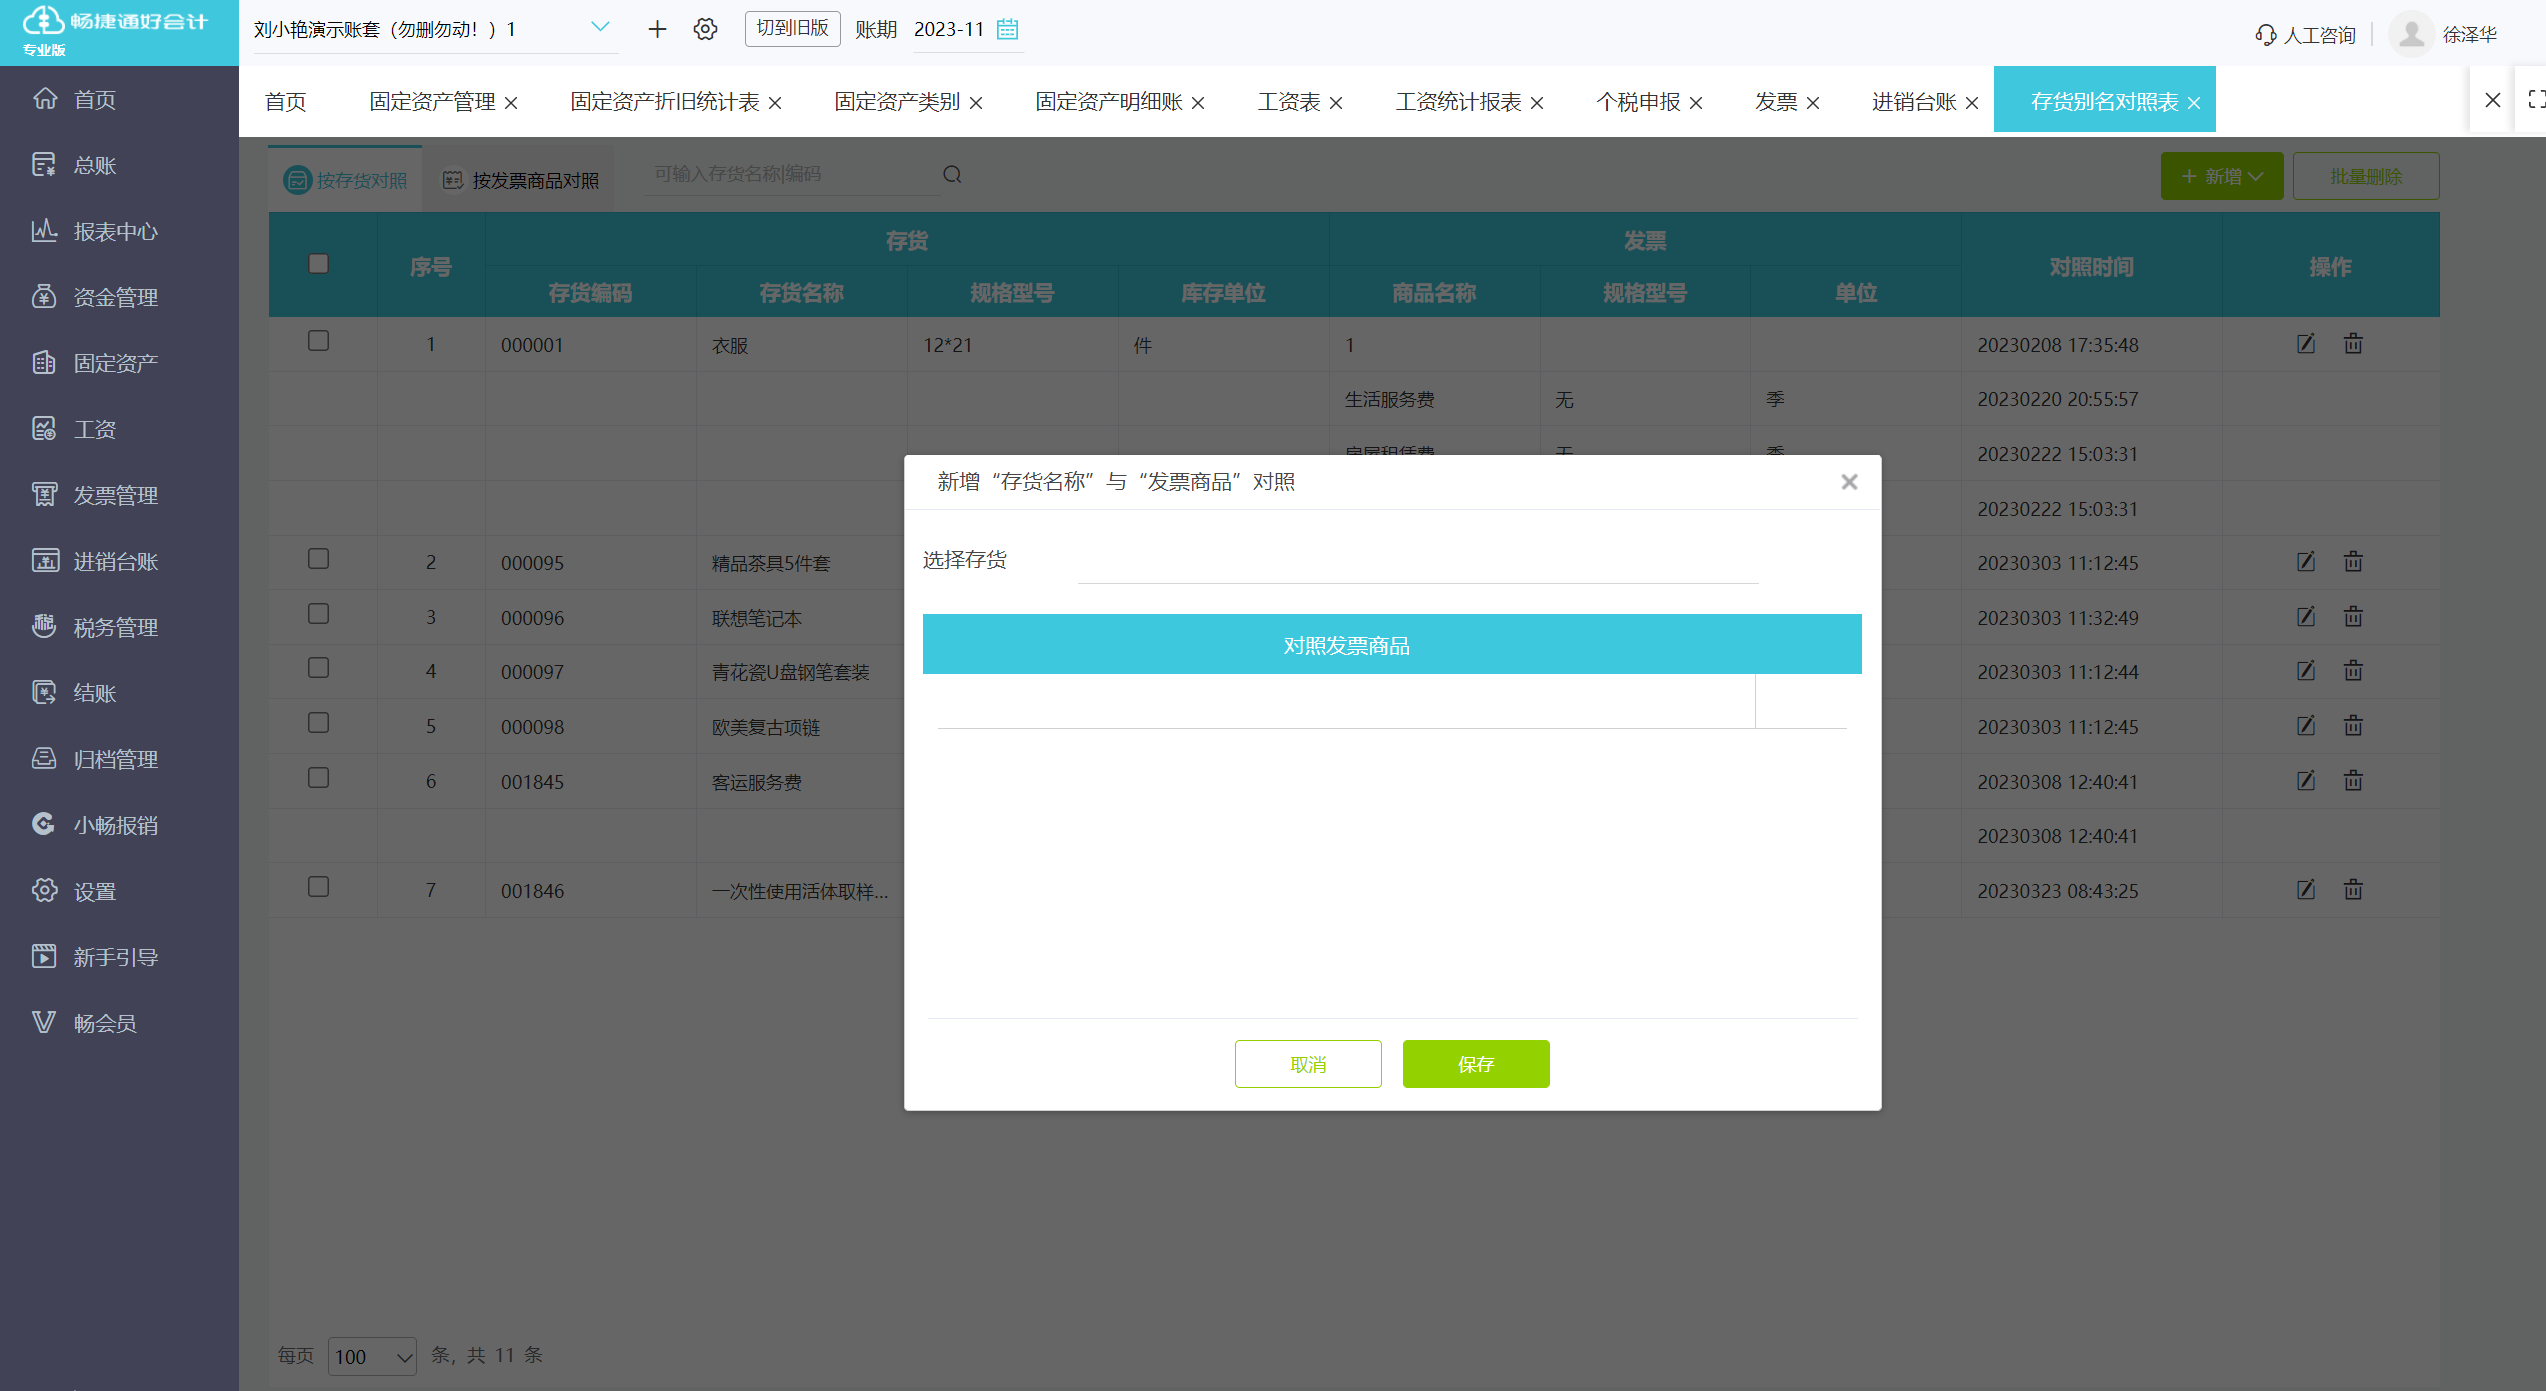This screenshot has height=1391, width=2546.
Task: Click the delete icon for row 5
Action: 2353,726
